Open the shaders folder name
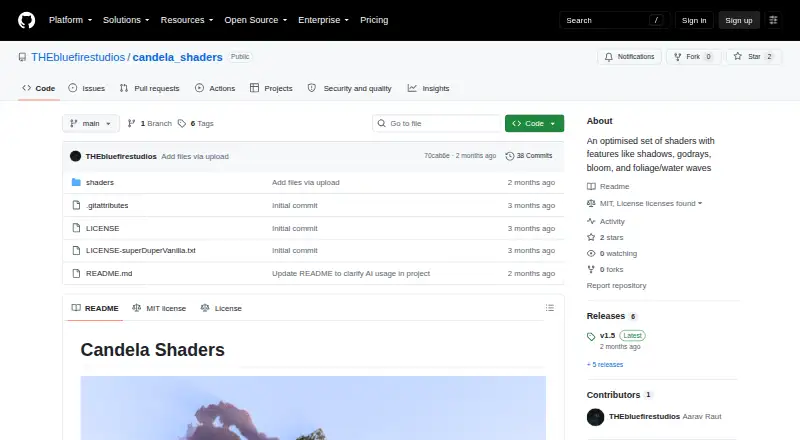Viewport: 800px width, 440px height. (100, 182)
